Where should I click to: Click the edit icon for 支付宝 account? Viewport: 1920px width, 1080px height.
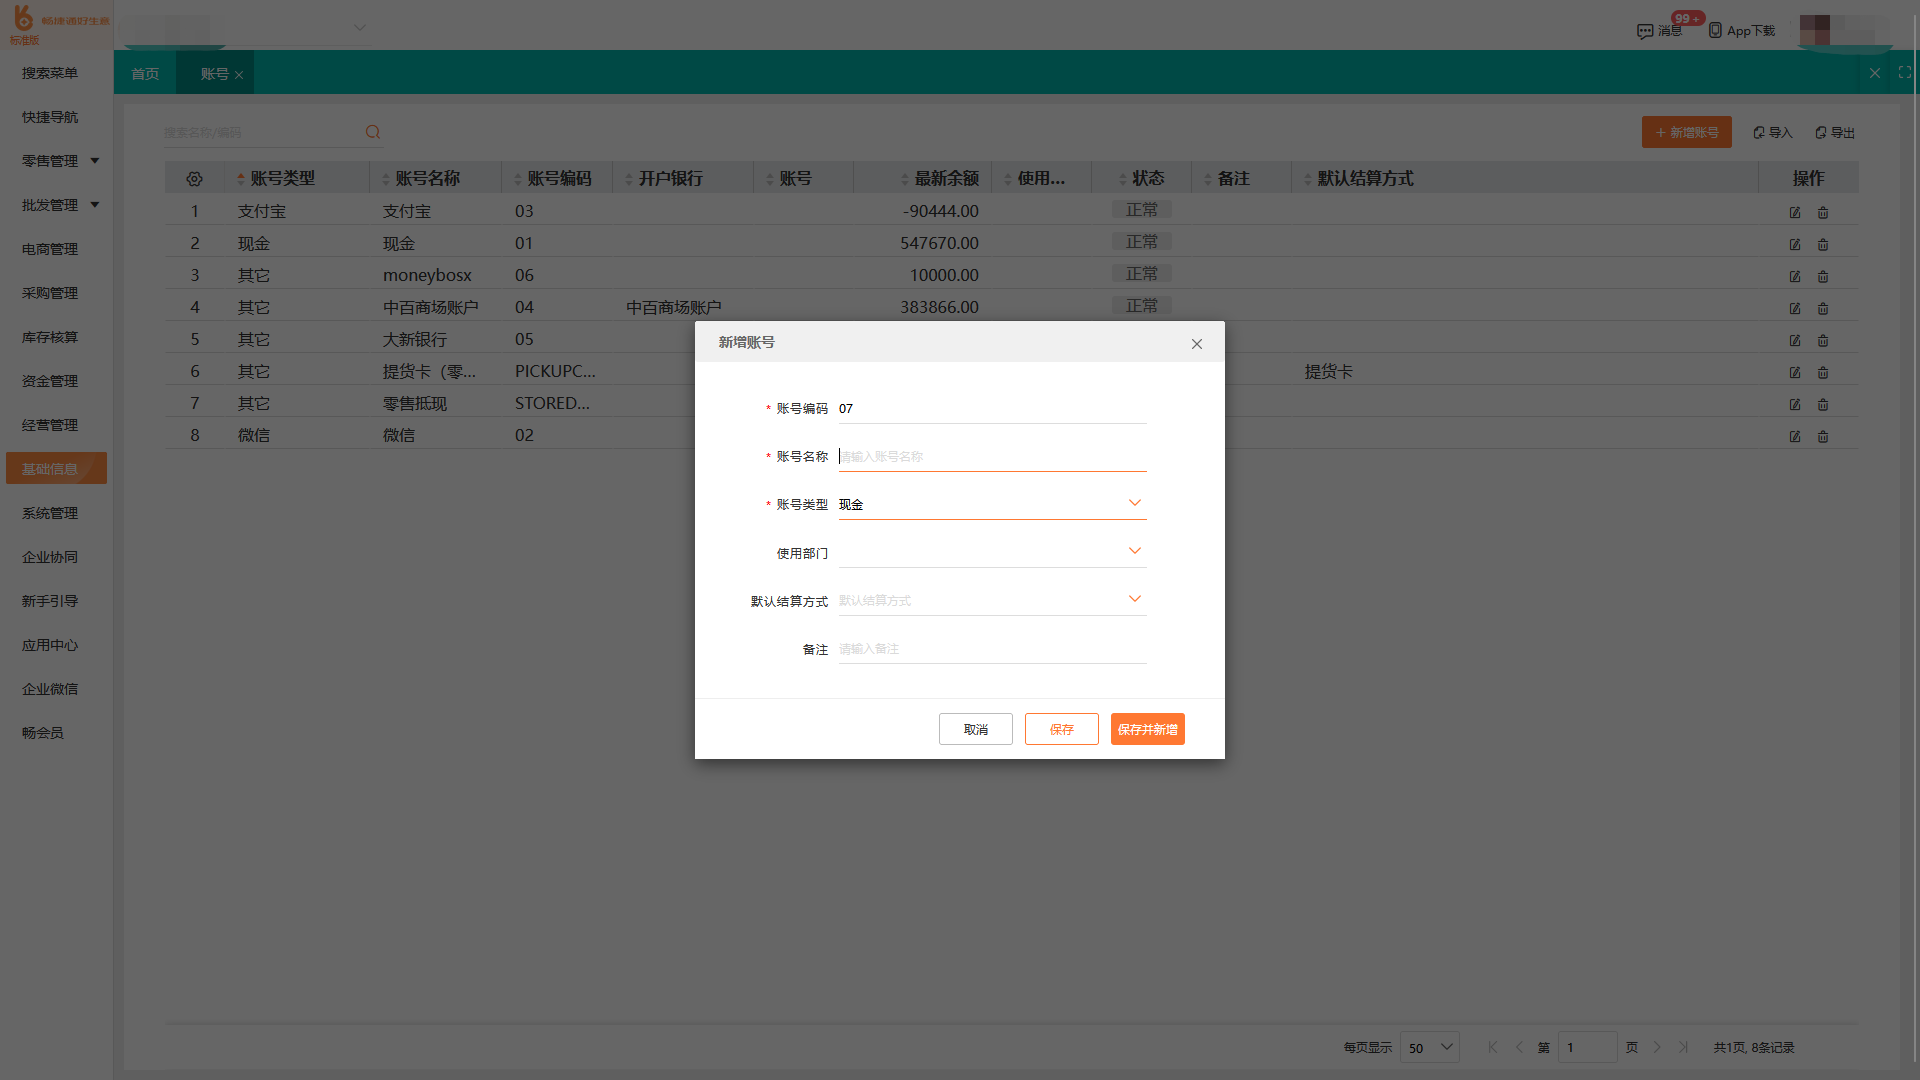coord(1795,212)
